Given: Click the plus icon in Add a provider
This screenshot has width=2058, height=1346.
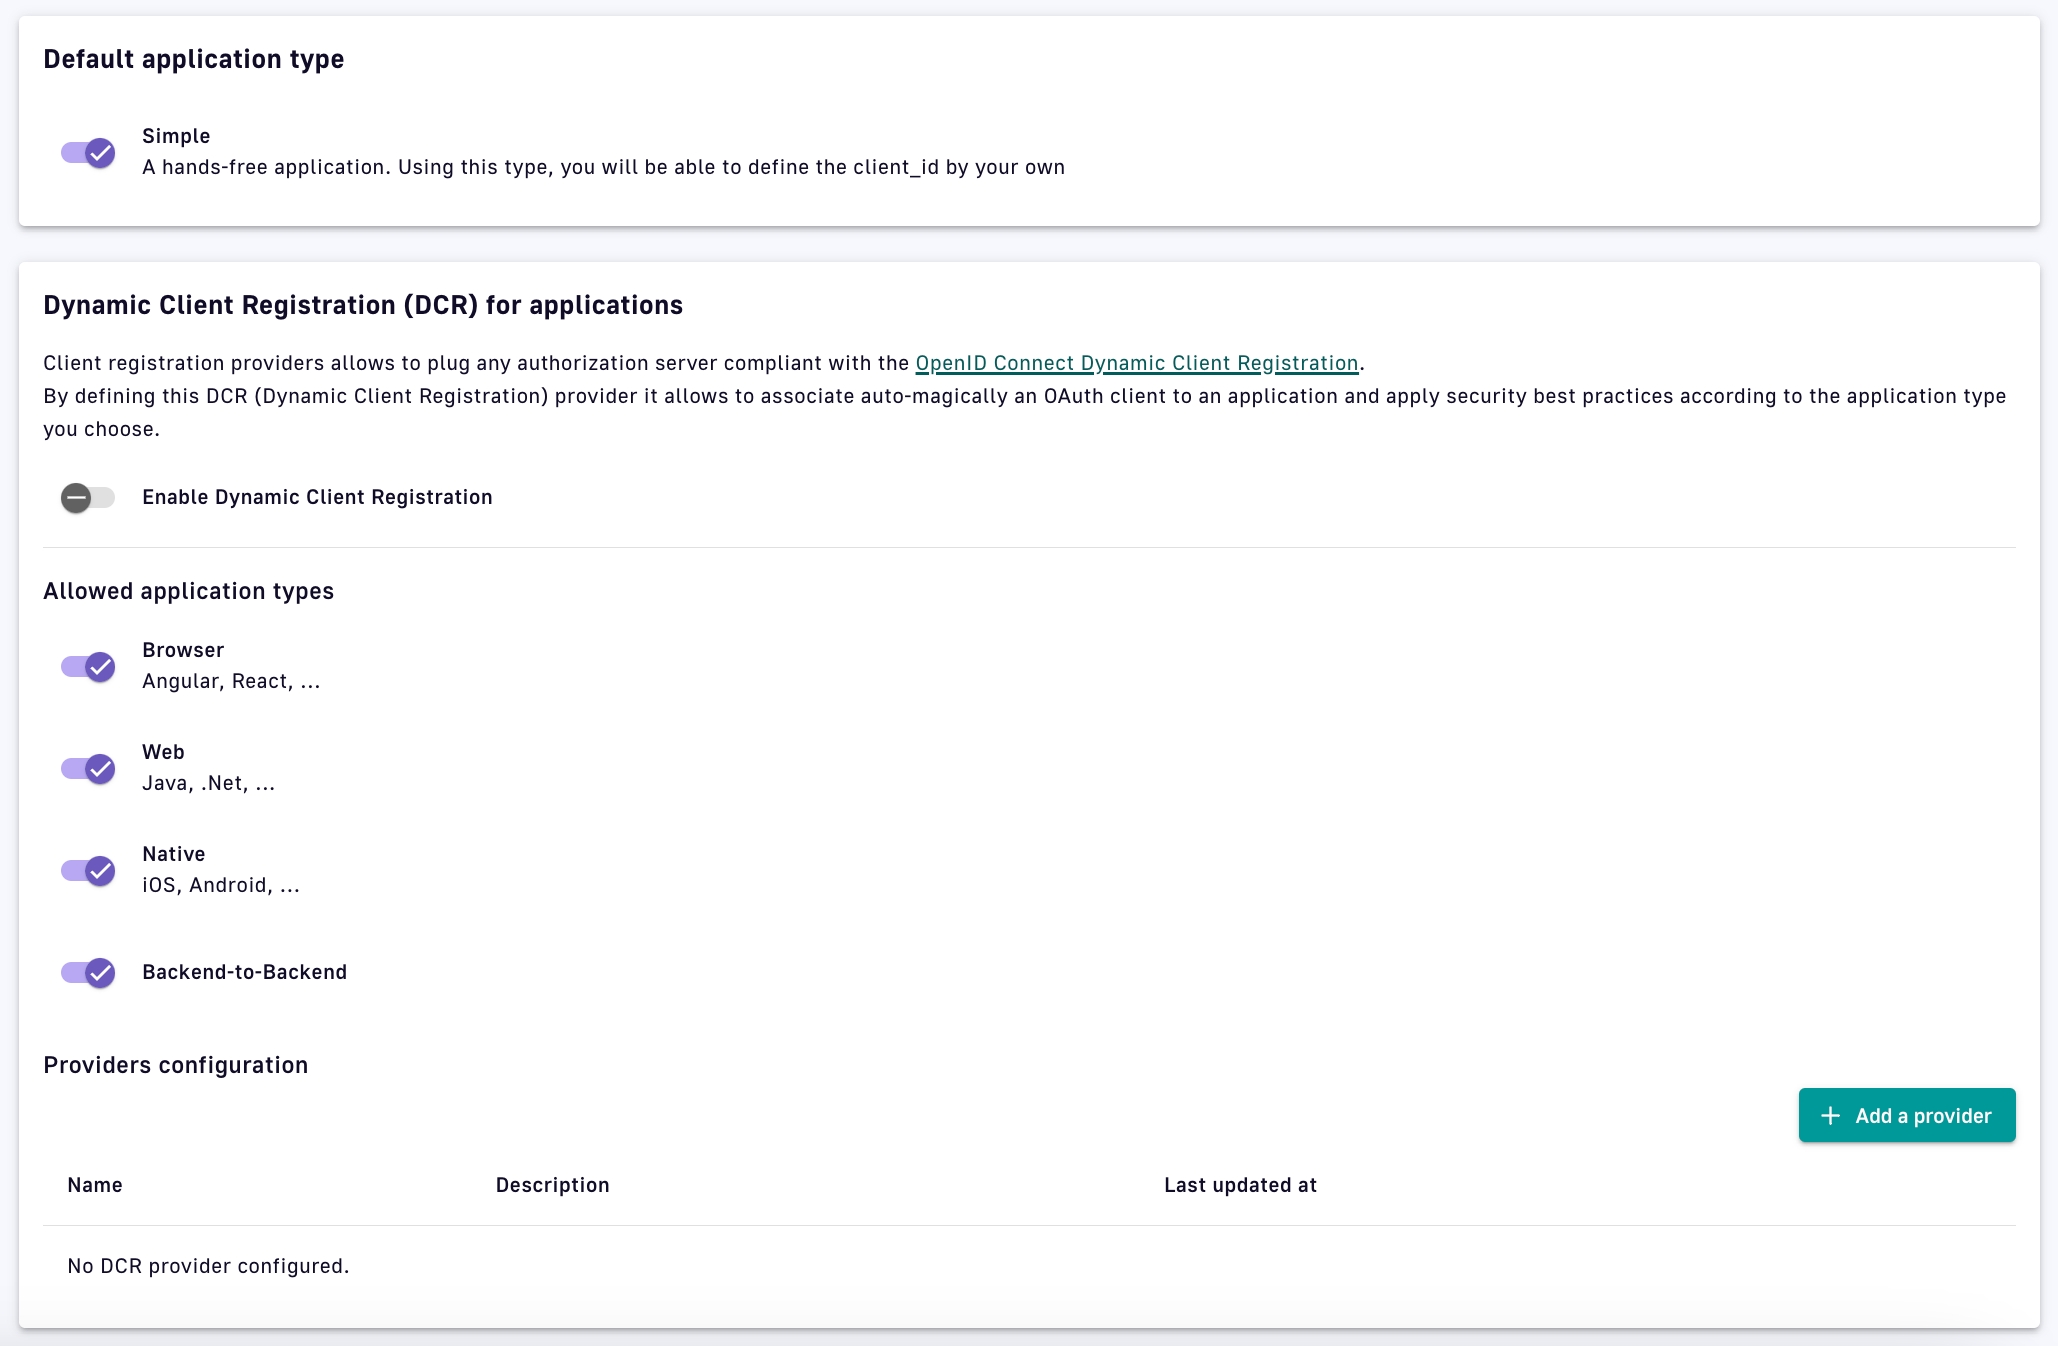Looking at the screenshot, I should click(1830, 1116).
